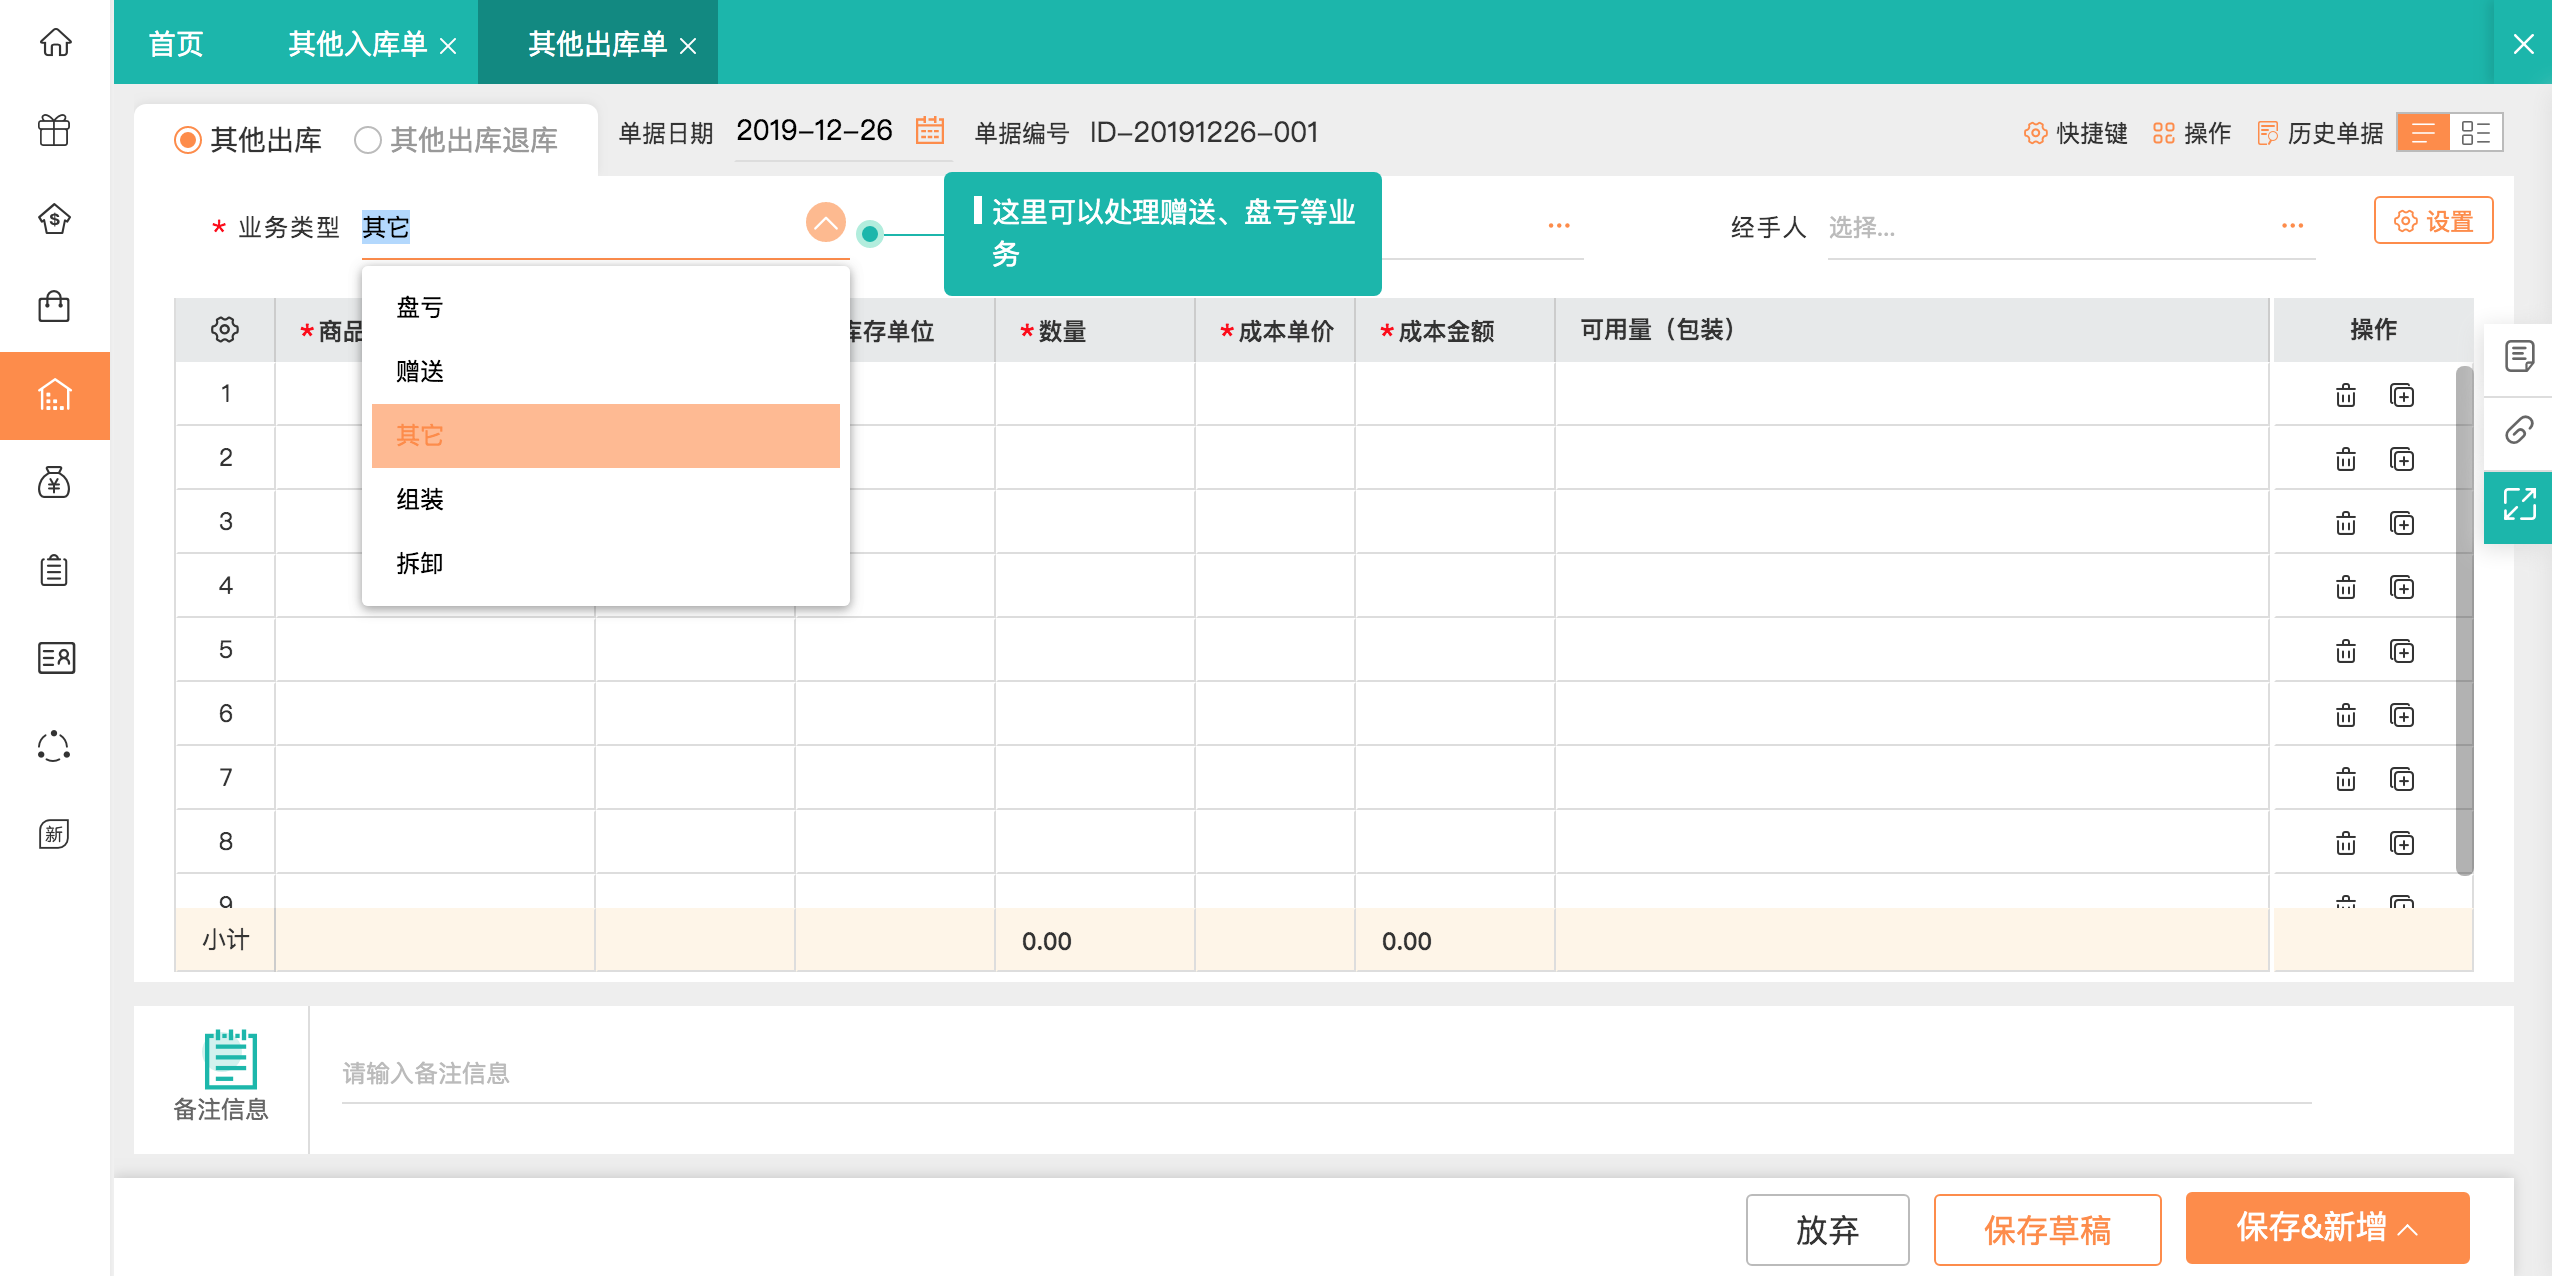The image size is (2552, 1276).
Task: Click the column settings gear icon
Action: point(226,329)
